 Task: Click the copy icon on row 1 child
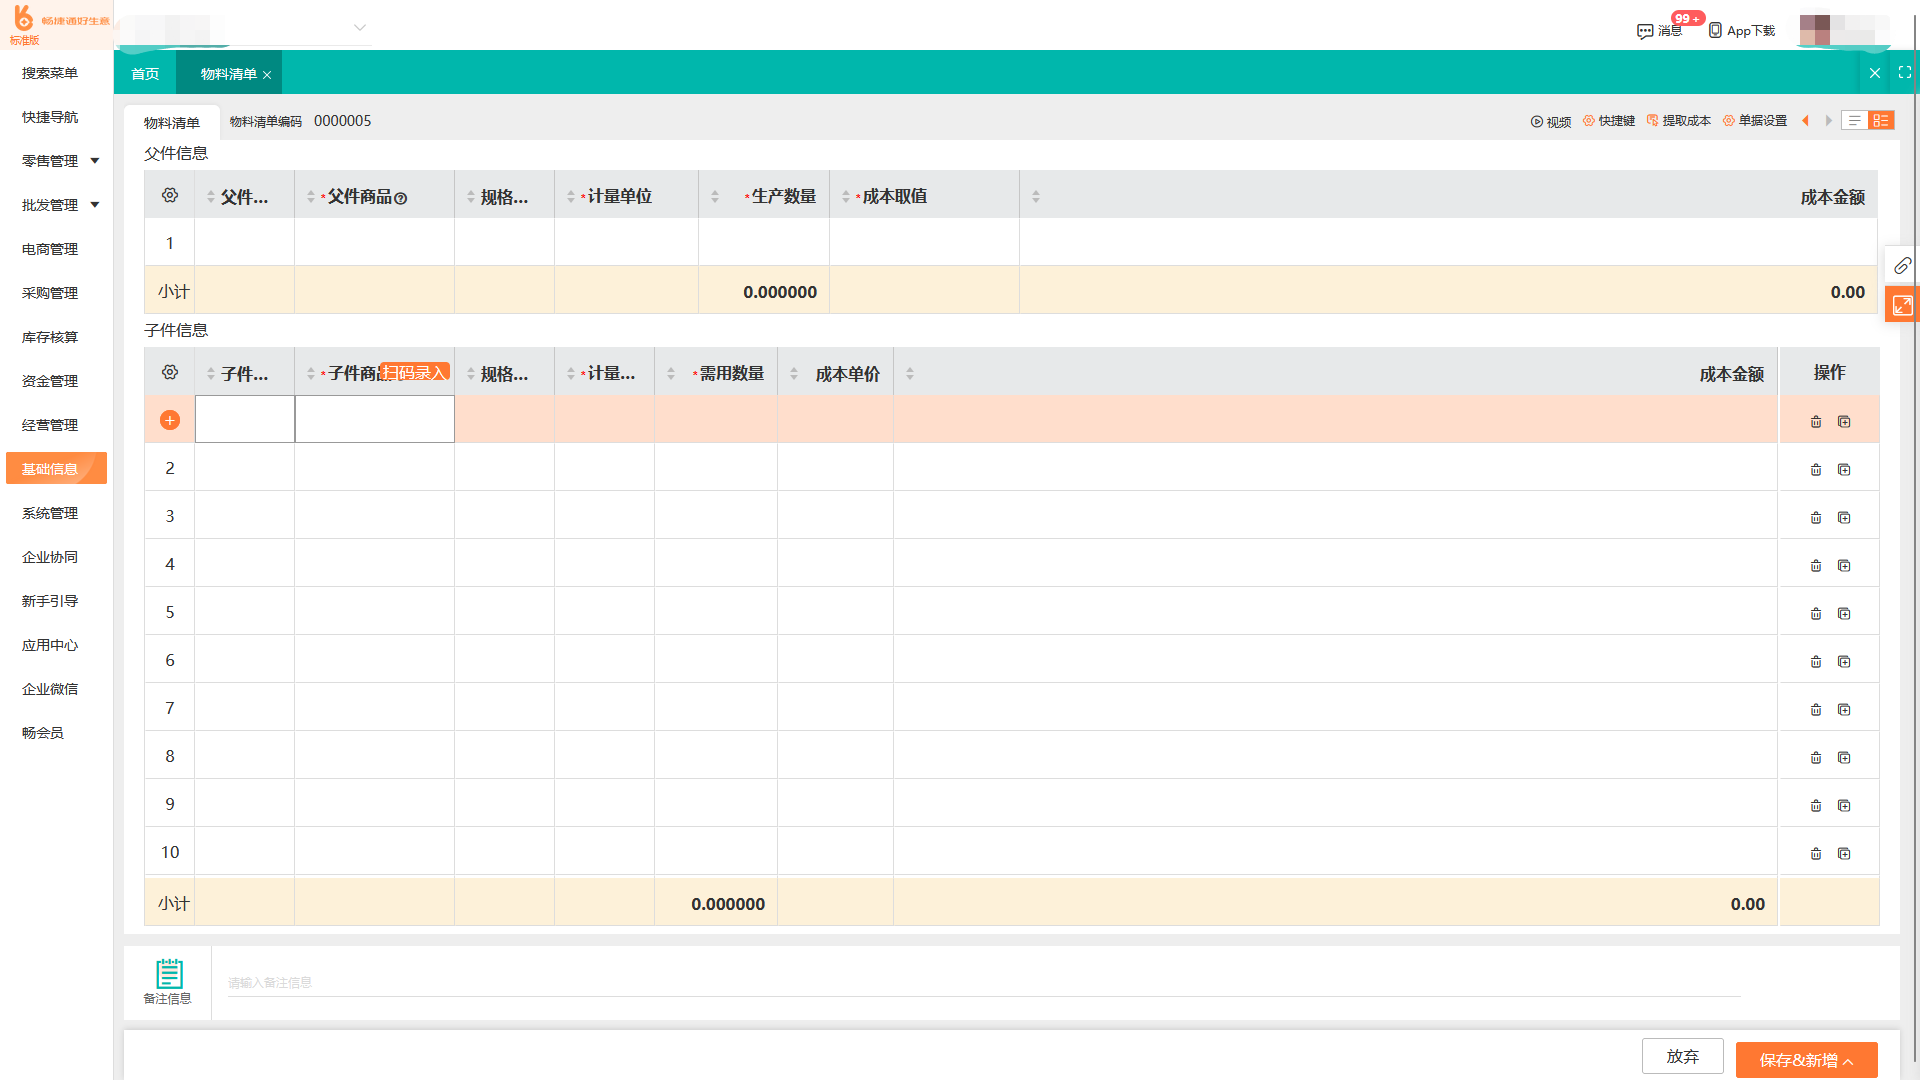click(1844, 421)
